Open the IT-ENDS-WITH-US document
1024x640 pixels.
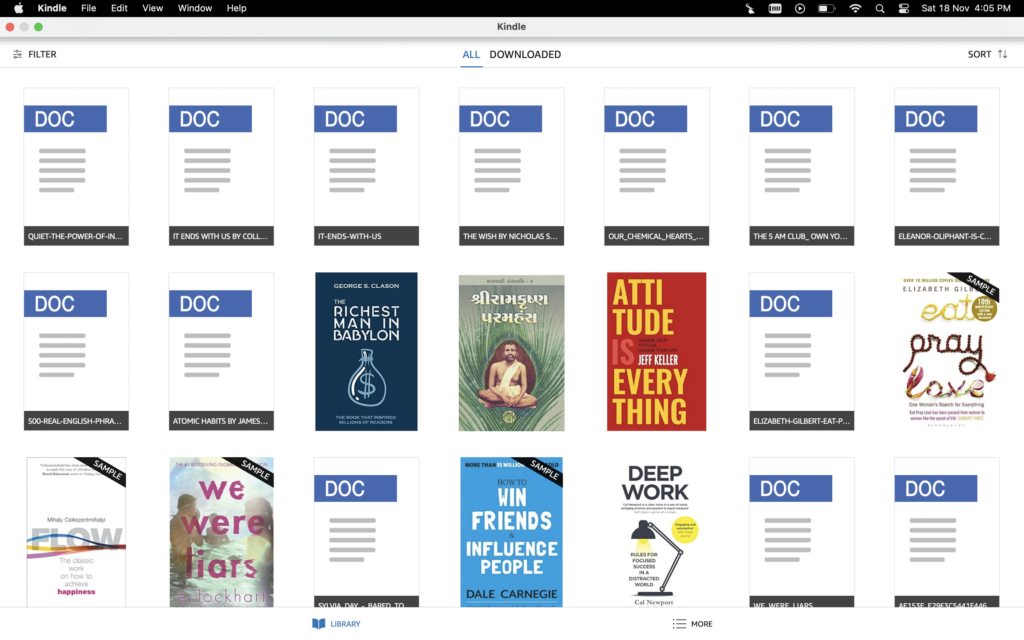click(x=366, y=167)
